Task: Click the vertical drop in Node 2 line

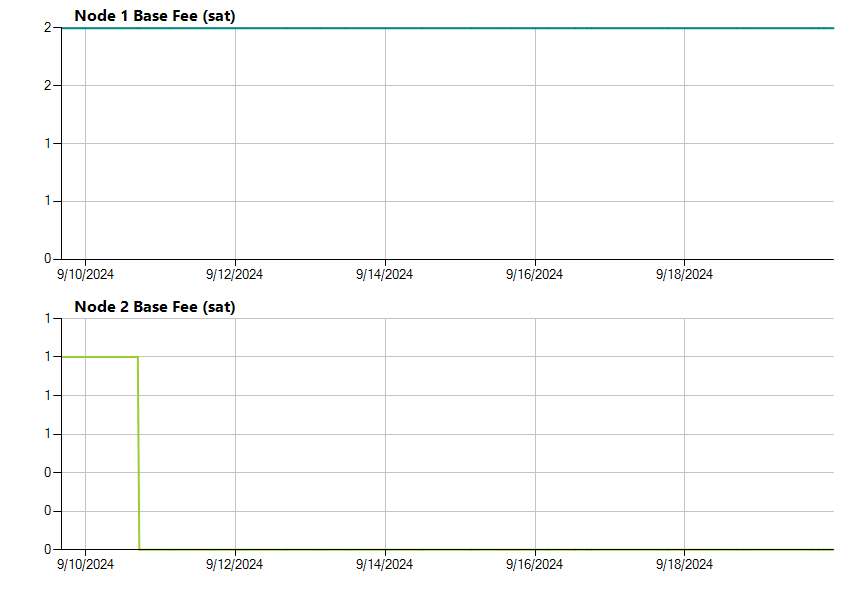Action: 138,450
